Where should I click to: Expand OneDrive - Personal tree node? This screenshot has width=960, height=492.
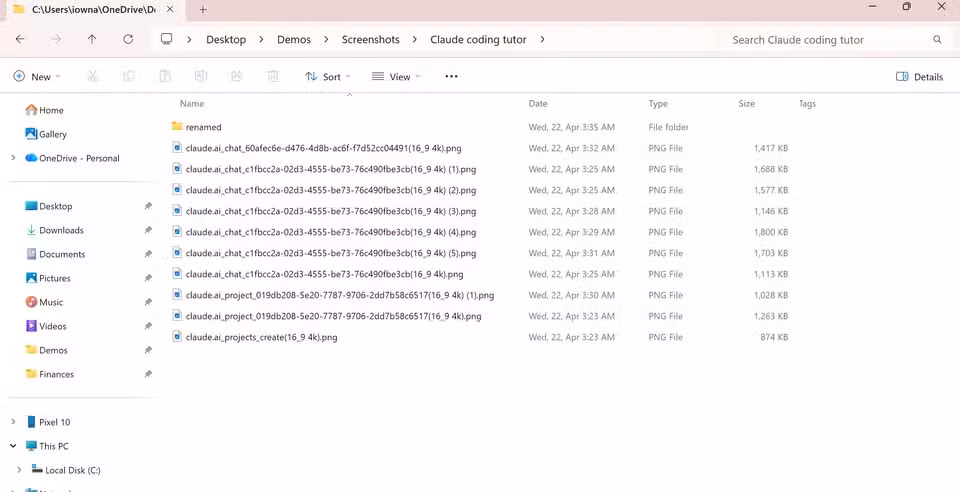[13, 158]
